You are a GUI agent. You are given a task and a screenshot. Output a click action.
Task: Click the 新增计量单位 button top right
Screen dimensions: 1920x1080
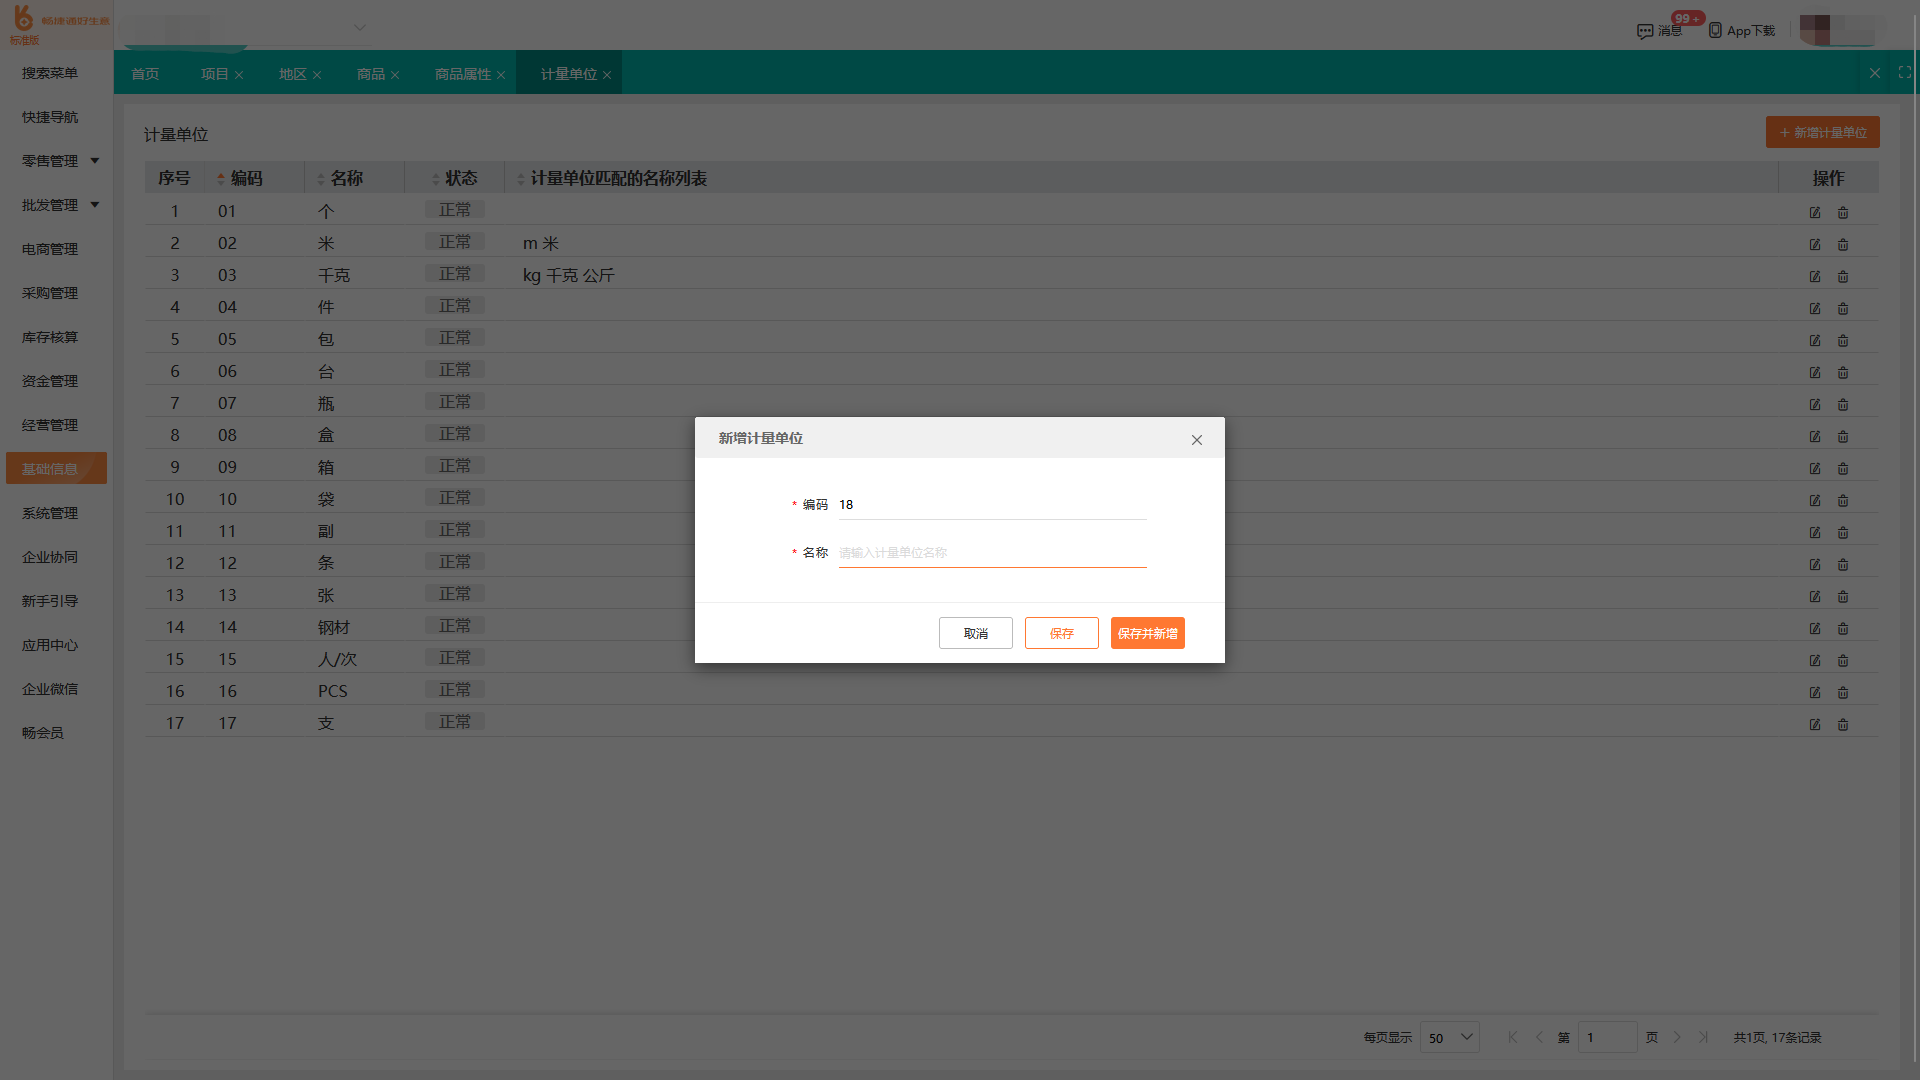1822,133
